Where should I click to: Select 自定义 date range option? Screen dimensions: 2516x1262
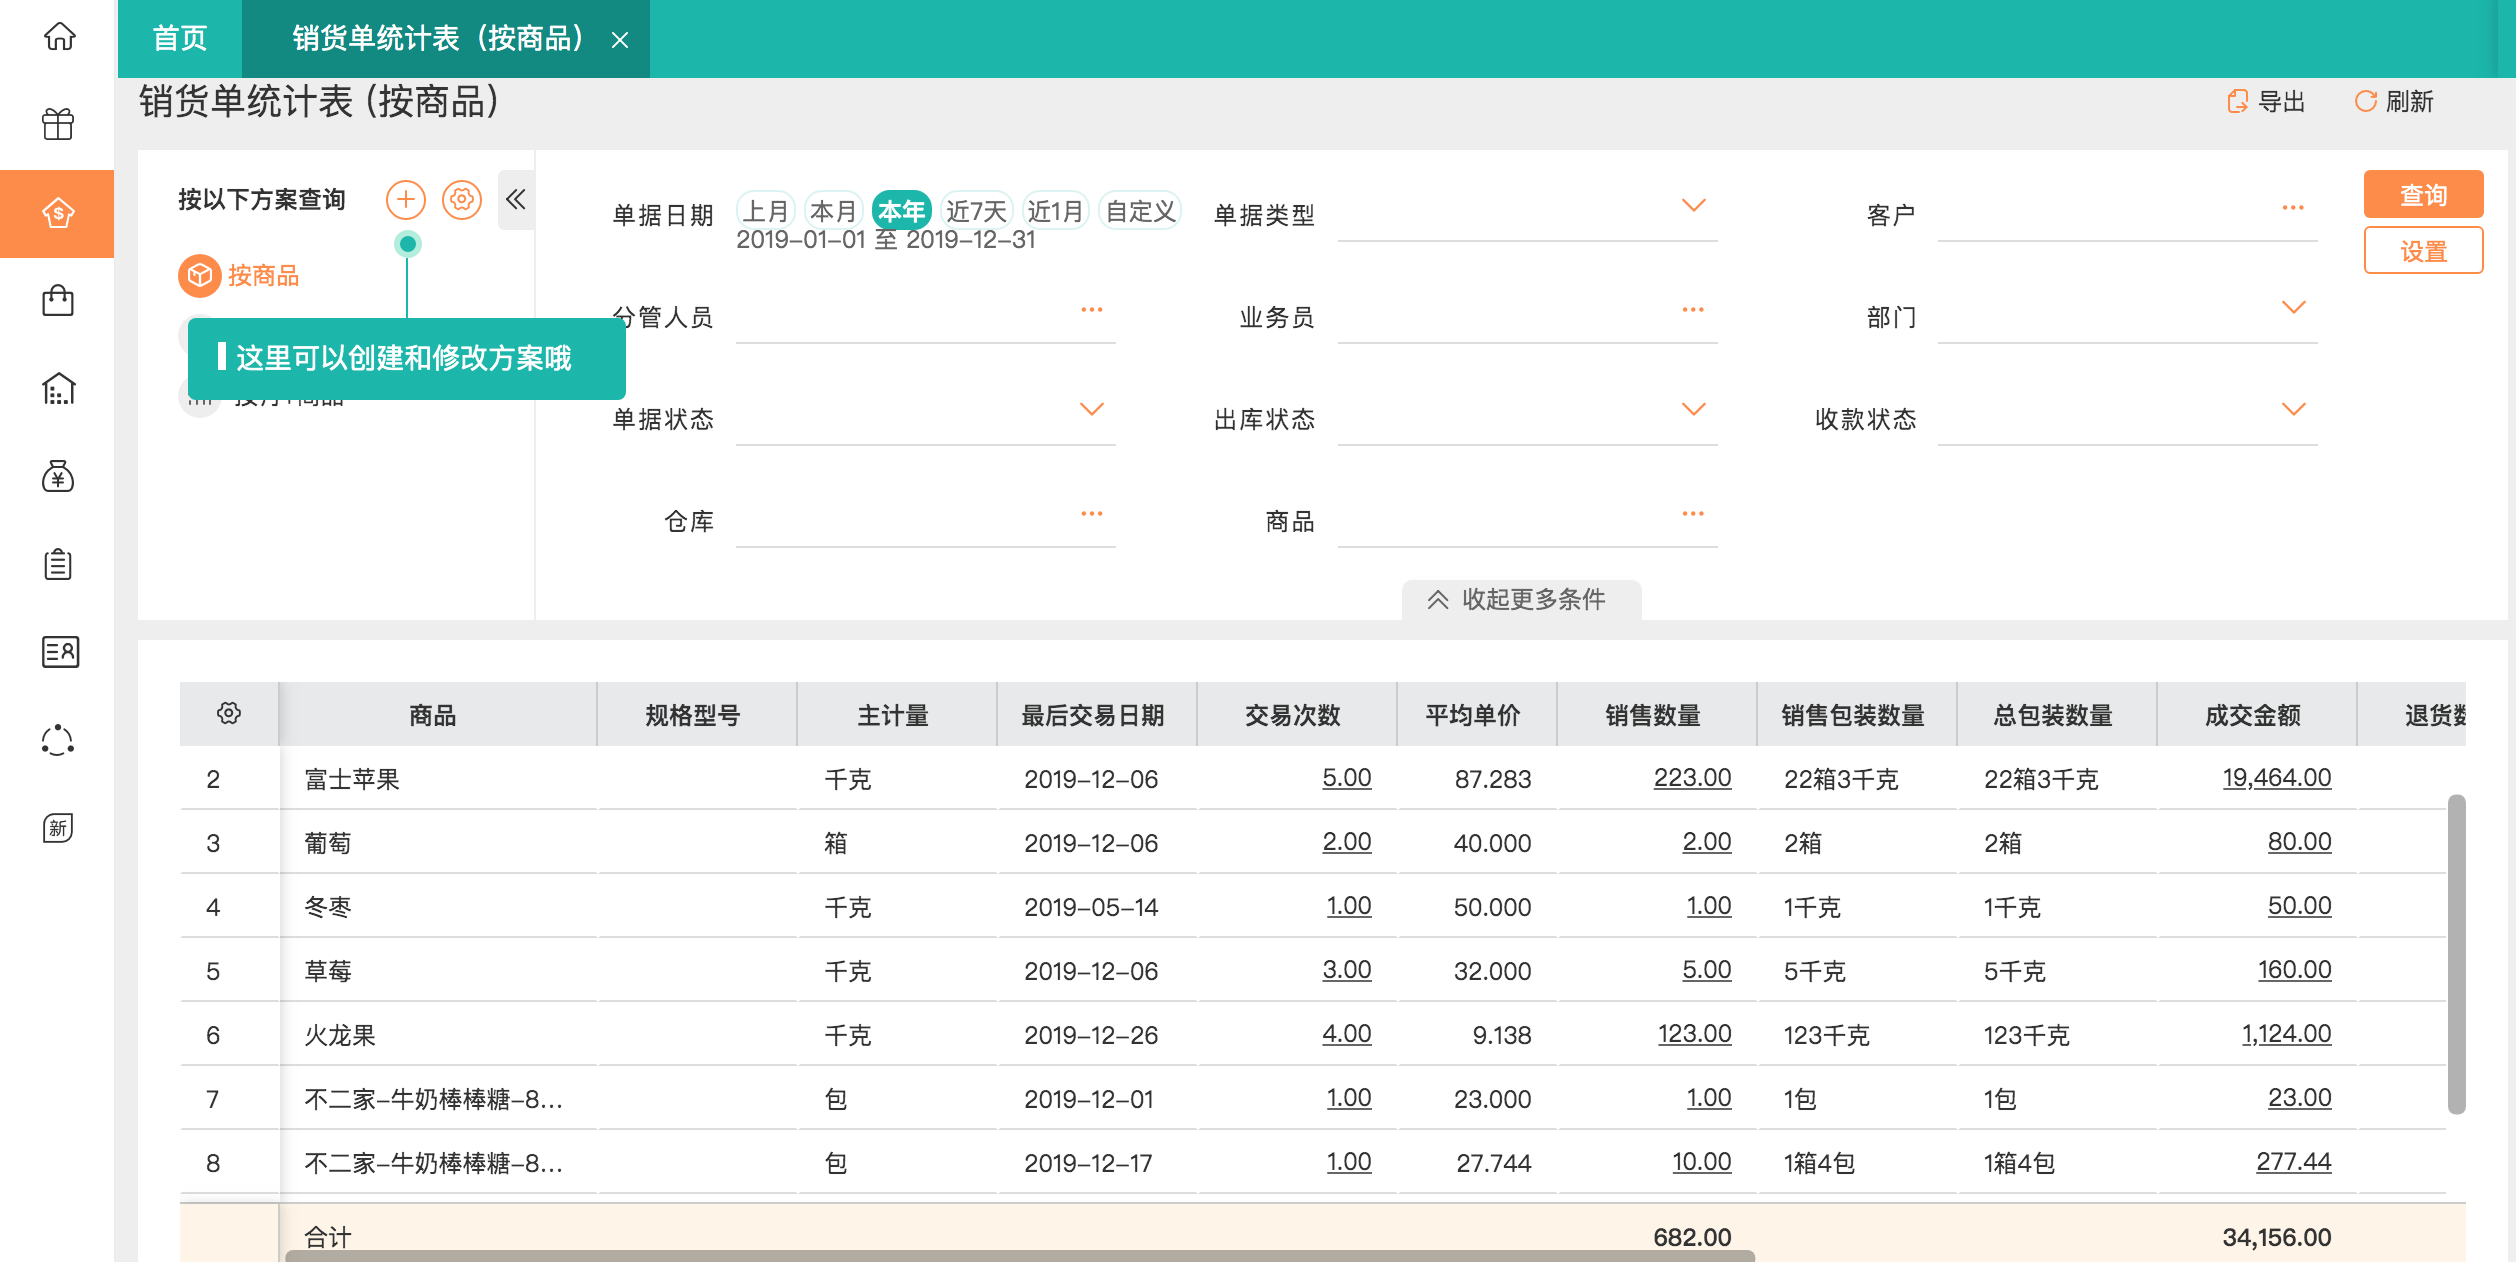pyautogui.click(x=1142, y=211)
